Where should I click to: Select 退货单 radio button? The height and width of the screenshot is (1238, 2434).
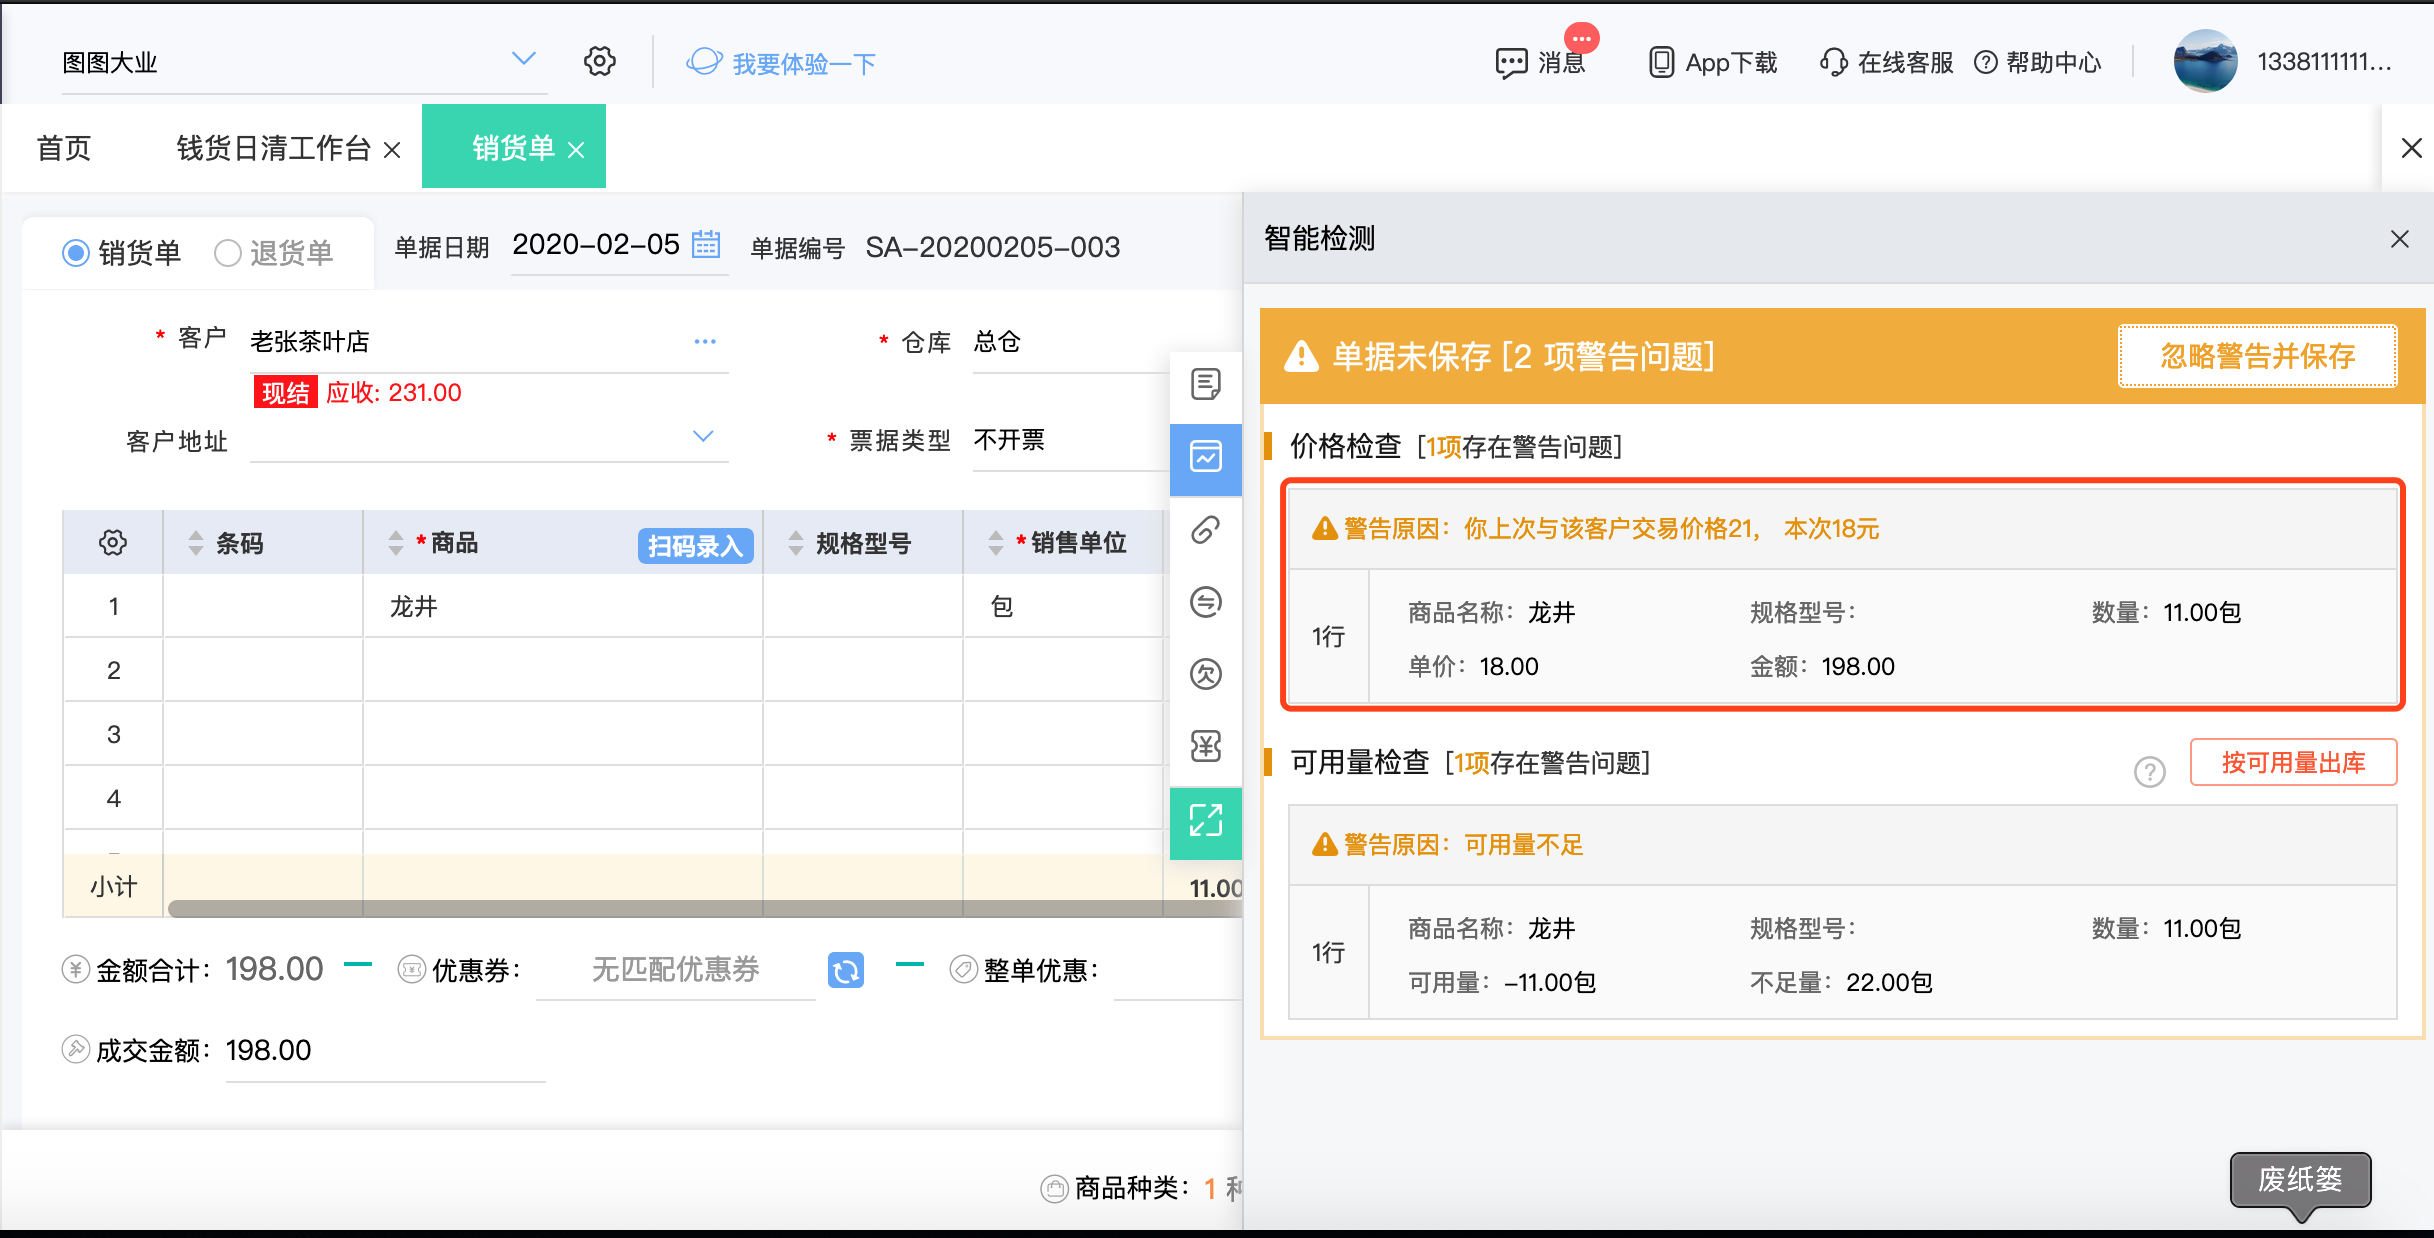226,246
